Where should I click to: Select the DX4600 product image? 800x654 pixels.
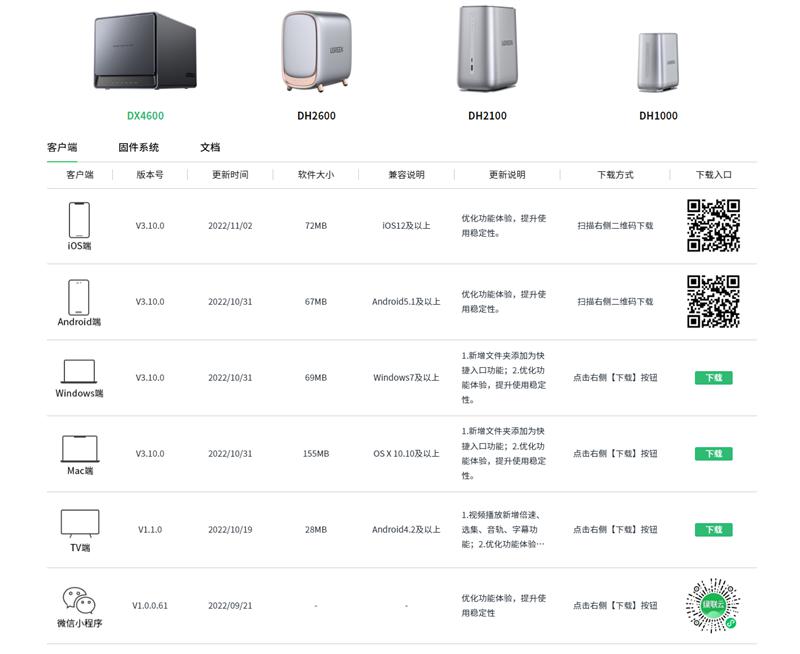(x=145, y=52)
